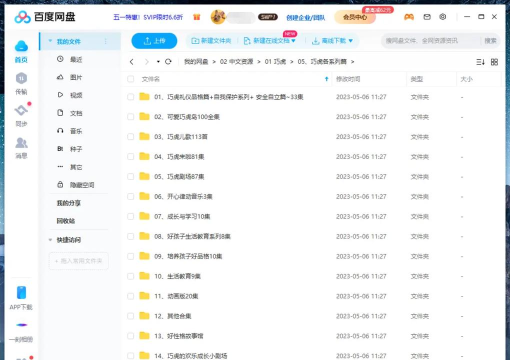Screen dimensions: 510x360
Task: Select 文档 in the sidebar
Action: pos(76,113)
